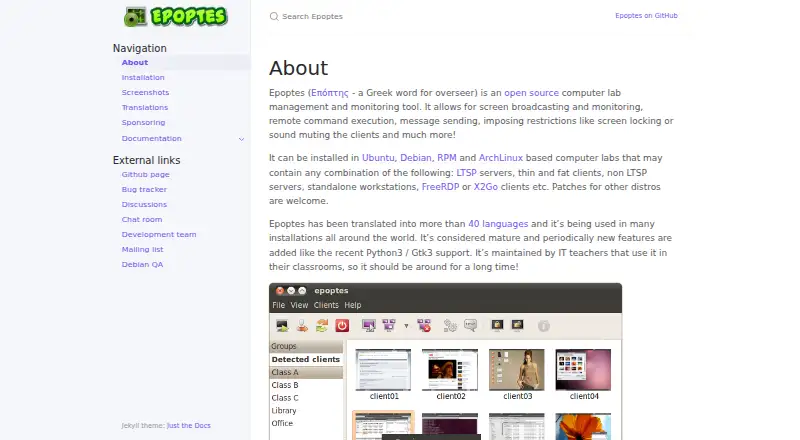Click the Groups header in epoptes screenshot
Viewport: 800px width, 440px height.
[x=306, y=346]
